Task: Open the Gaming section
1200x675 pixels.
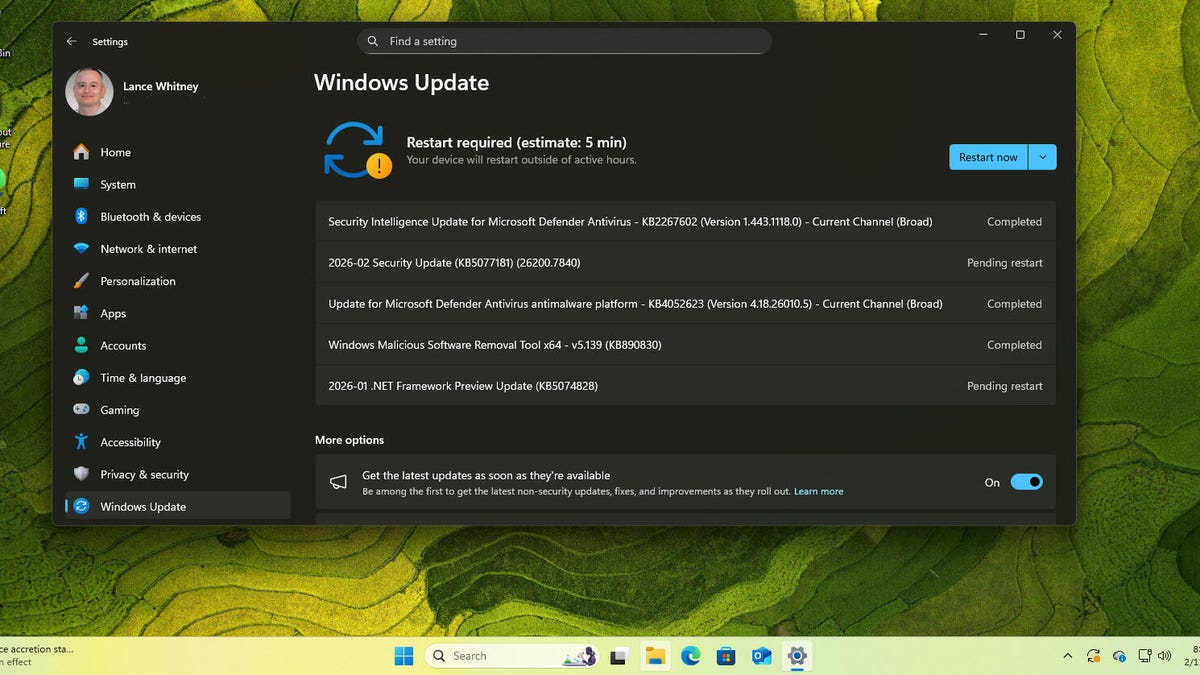Action: (x=117, y=410)
